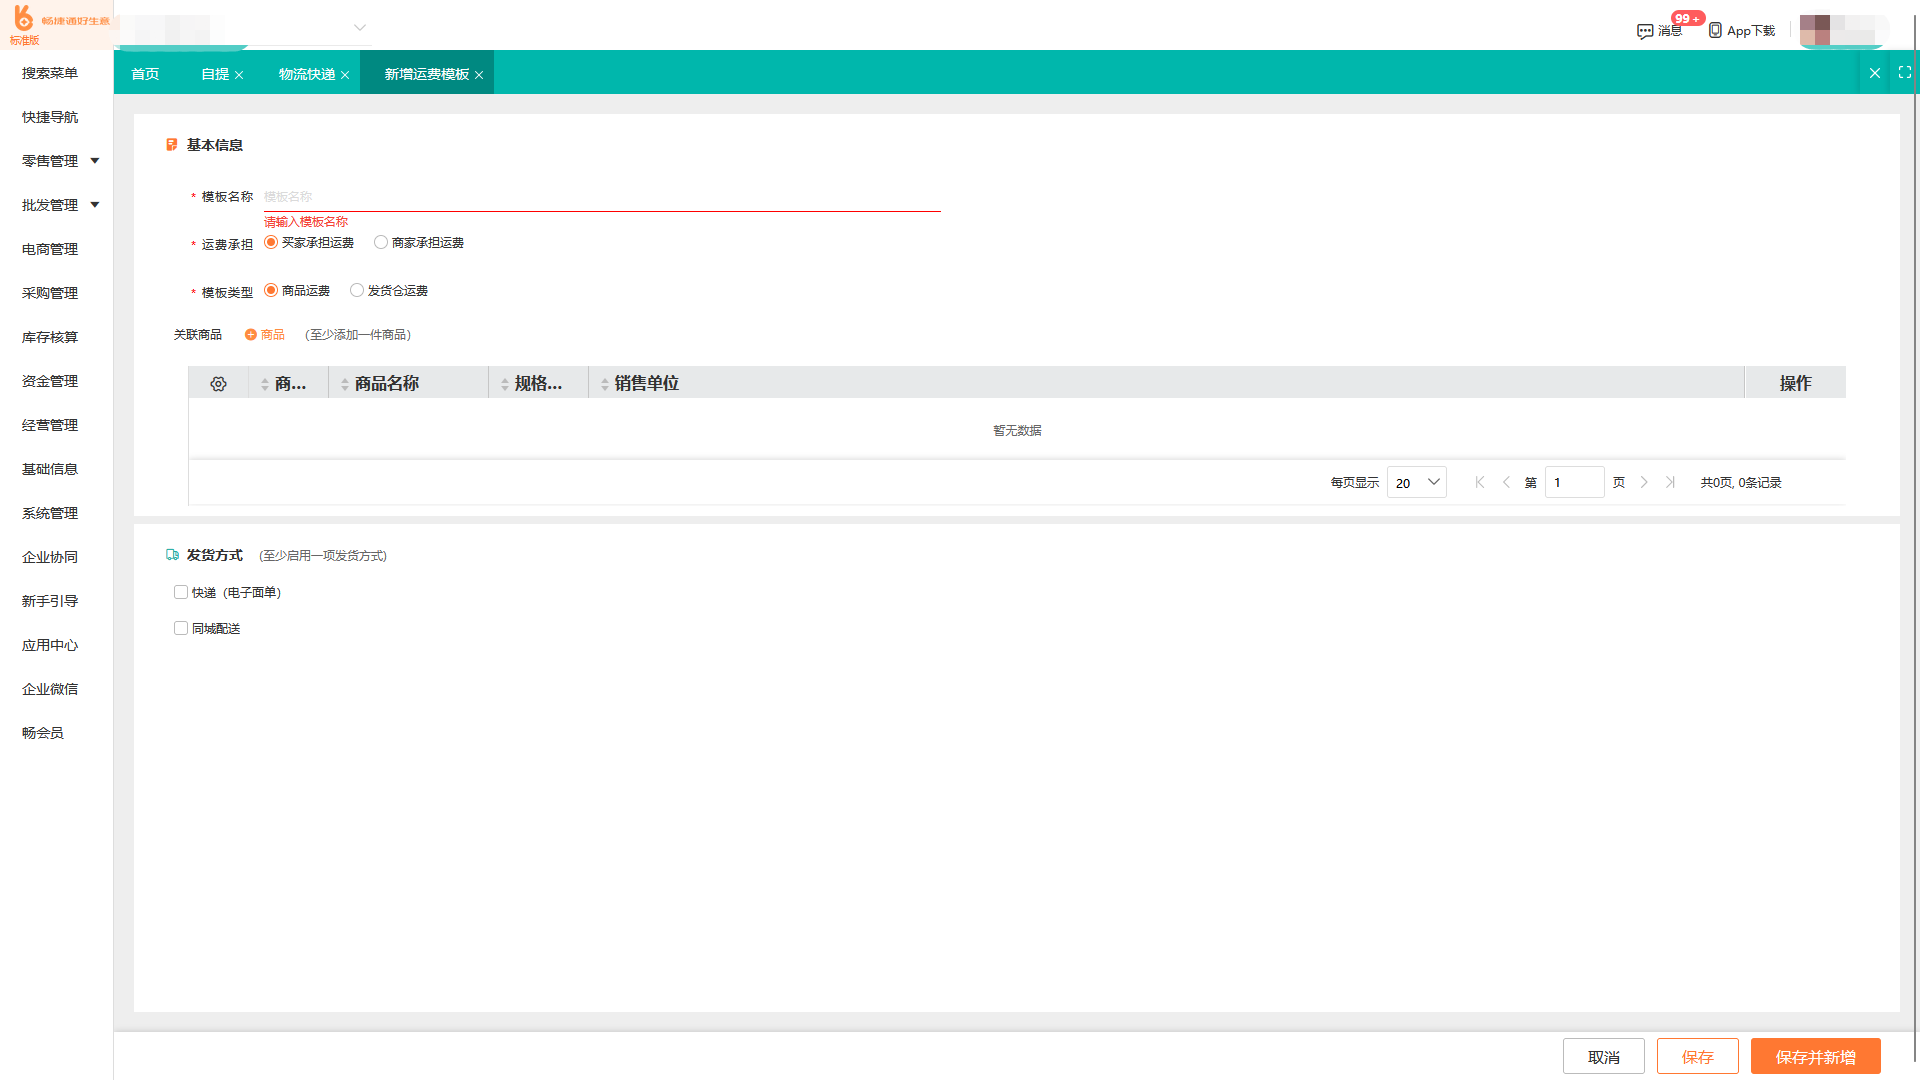Select 发货合运费 template type option
The height and width of the screenshot is (1080, 1920).
pyautogui.click(x=356, y=290)
